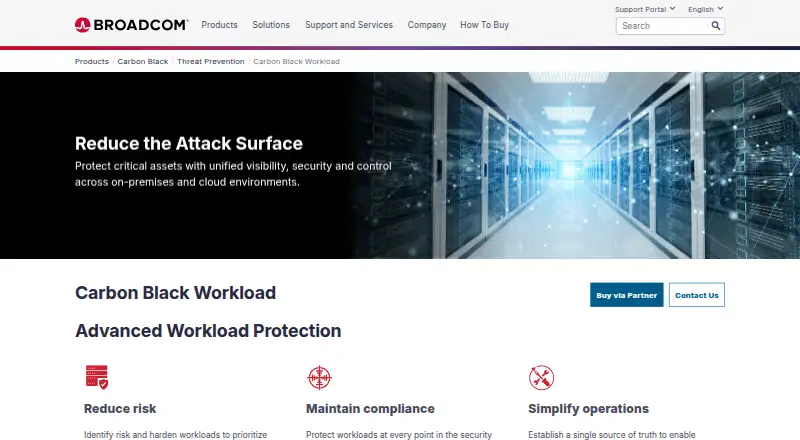
Task: Click the Simplify operations heading
Action: [x=588, y=408]
